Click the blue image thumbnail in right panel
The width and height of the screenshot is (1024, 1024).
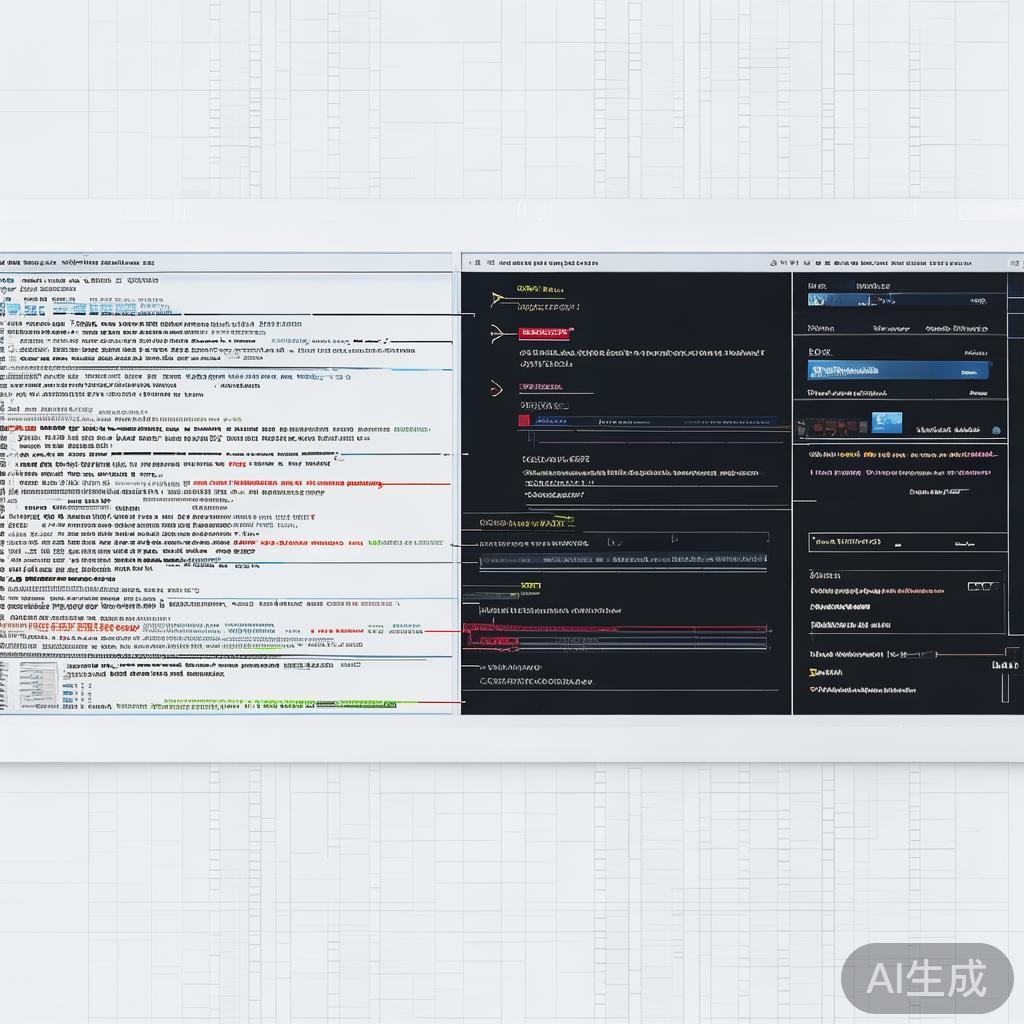(x=886, y=423)
